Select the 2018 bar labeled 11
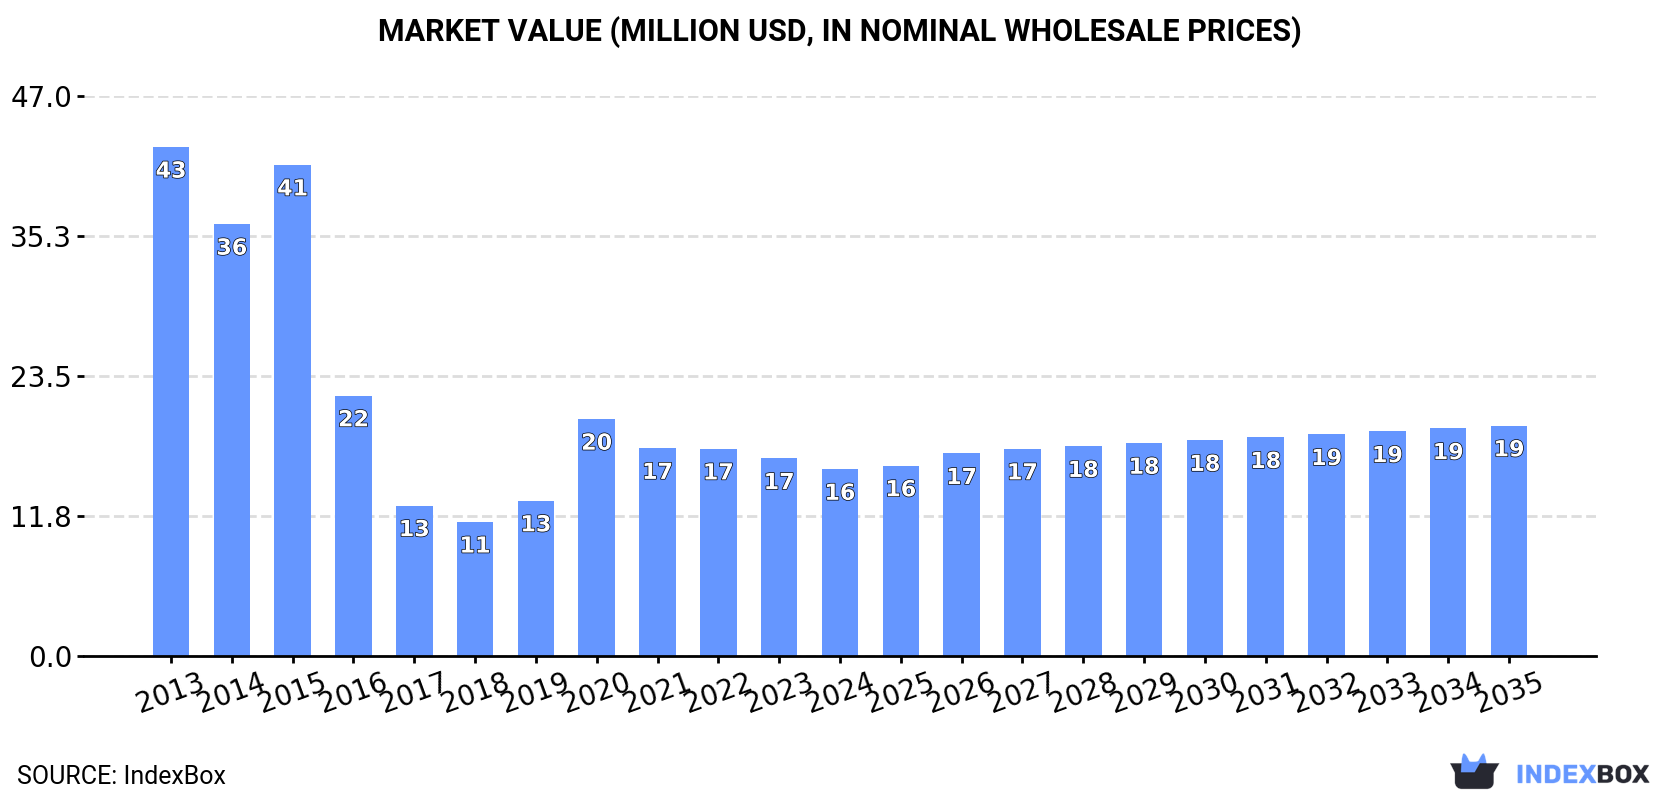1680x800 pixels. (475, 589)
